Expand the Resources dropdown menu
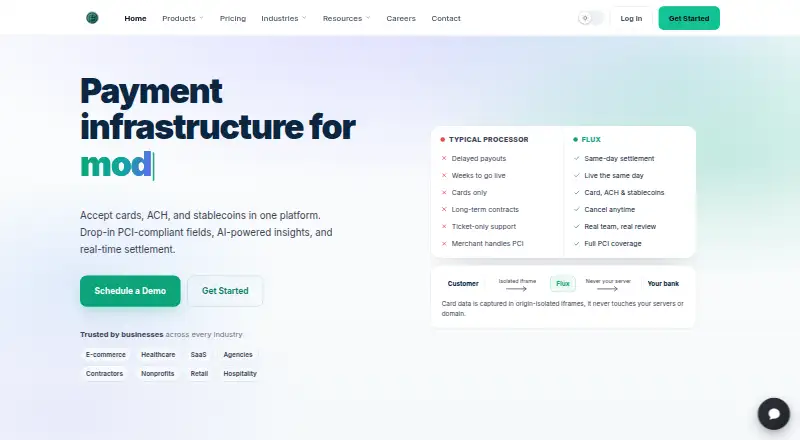800x440 pixels. (x=346, y=18)
